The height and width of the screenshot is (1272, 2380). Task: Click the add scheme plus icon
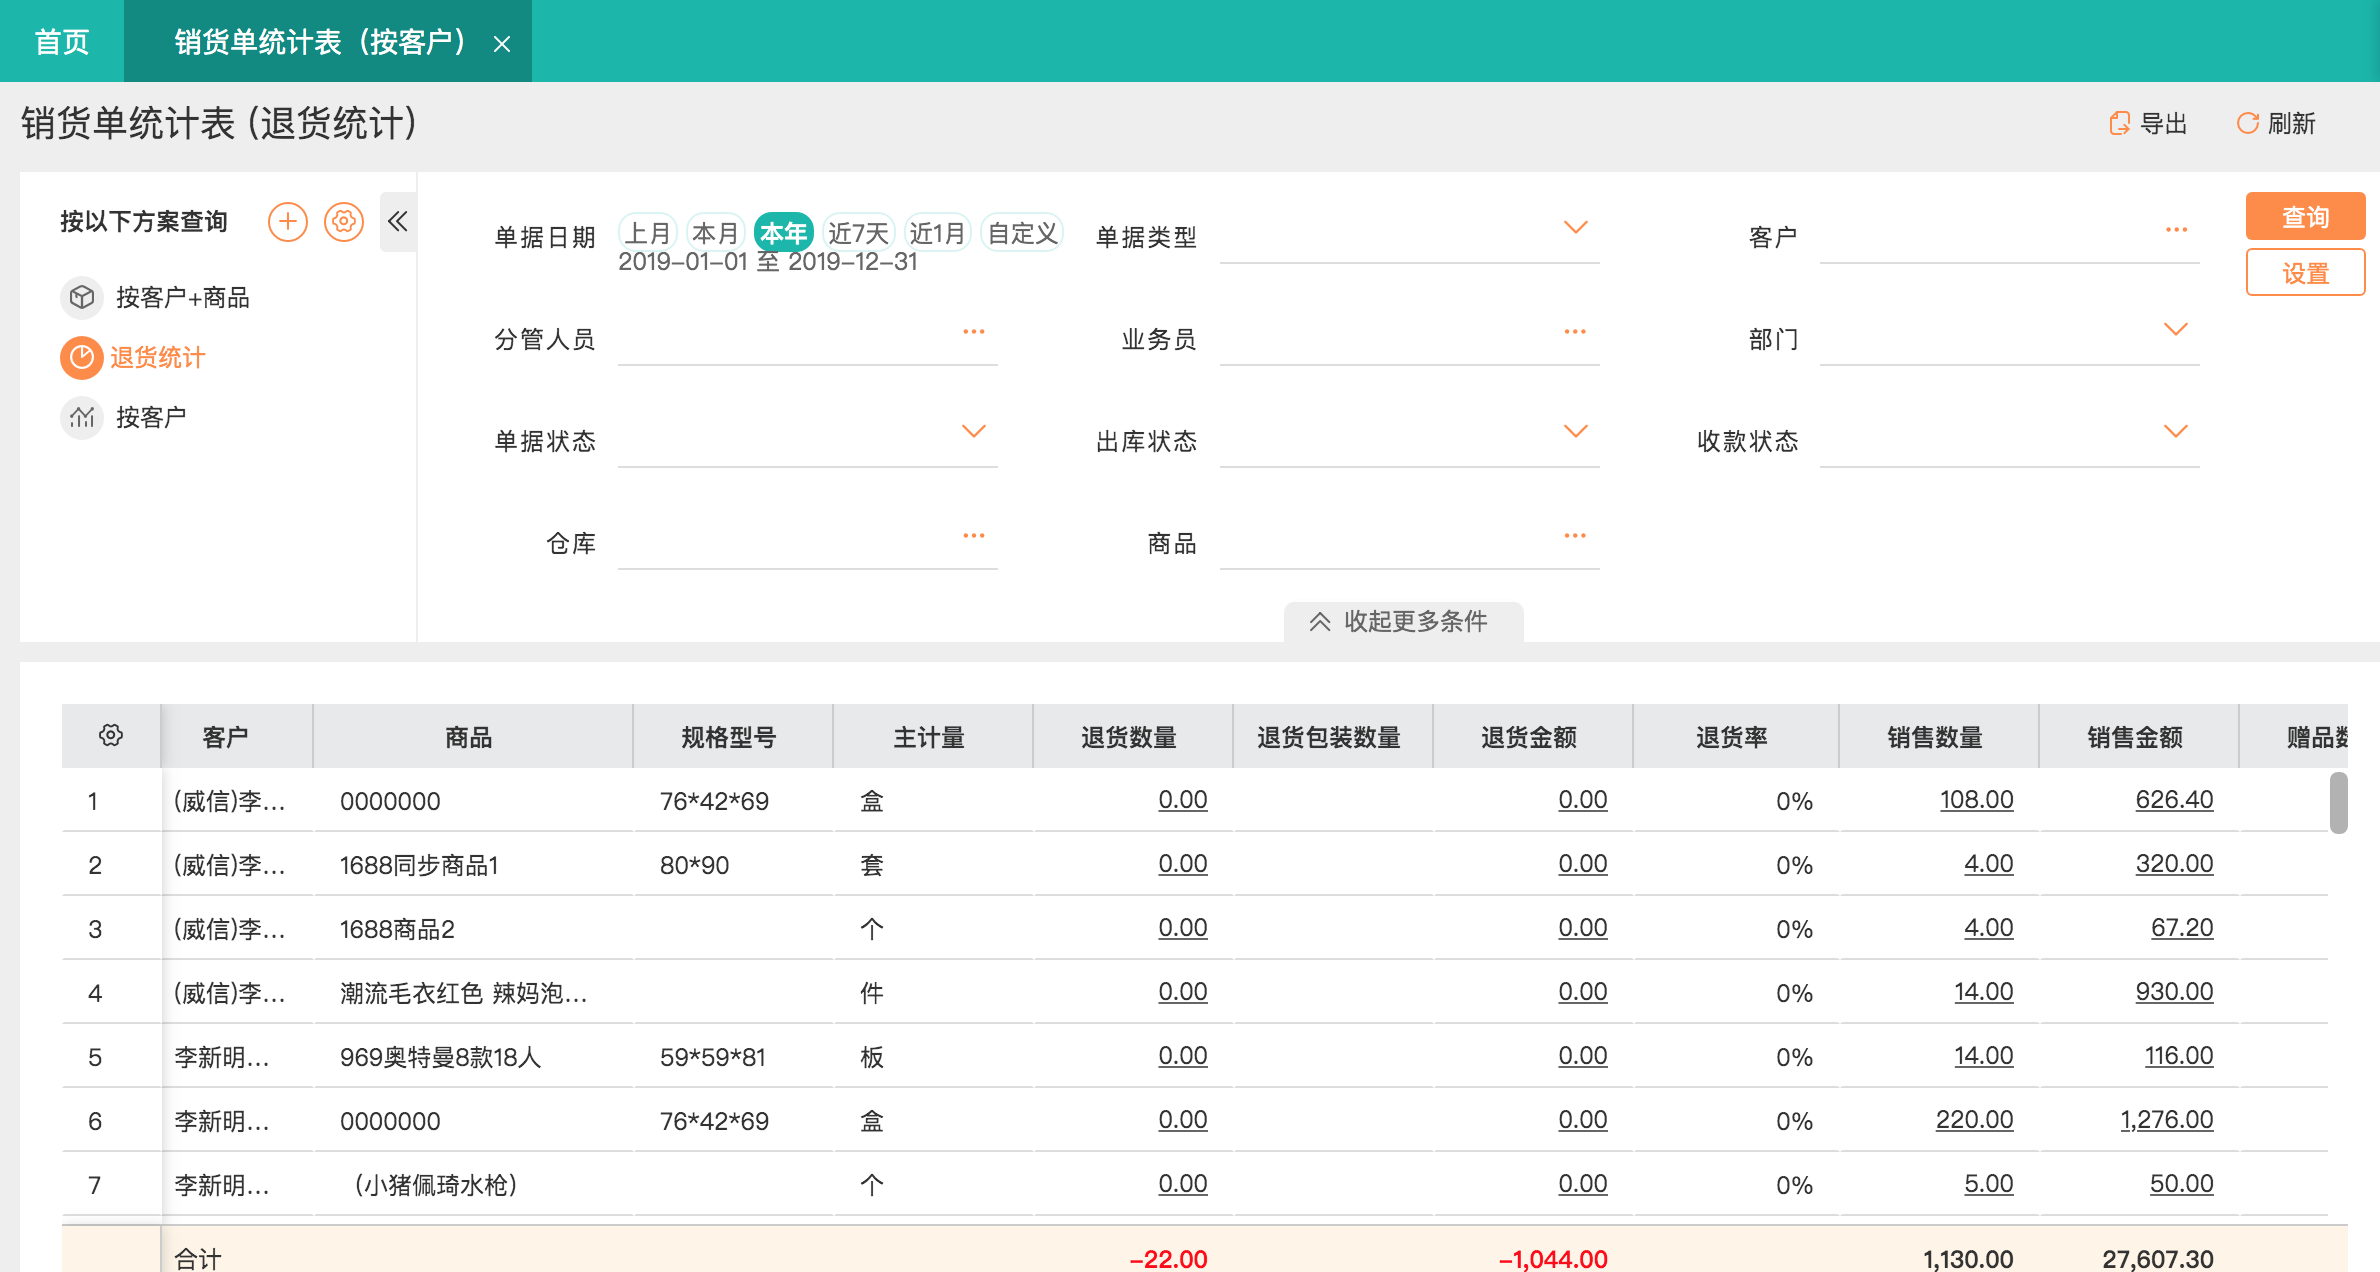pos(288,220)
